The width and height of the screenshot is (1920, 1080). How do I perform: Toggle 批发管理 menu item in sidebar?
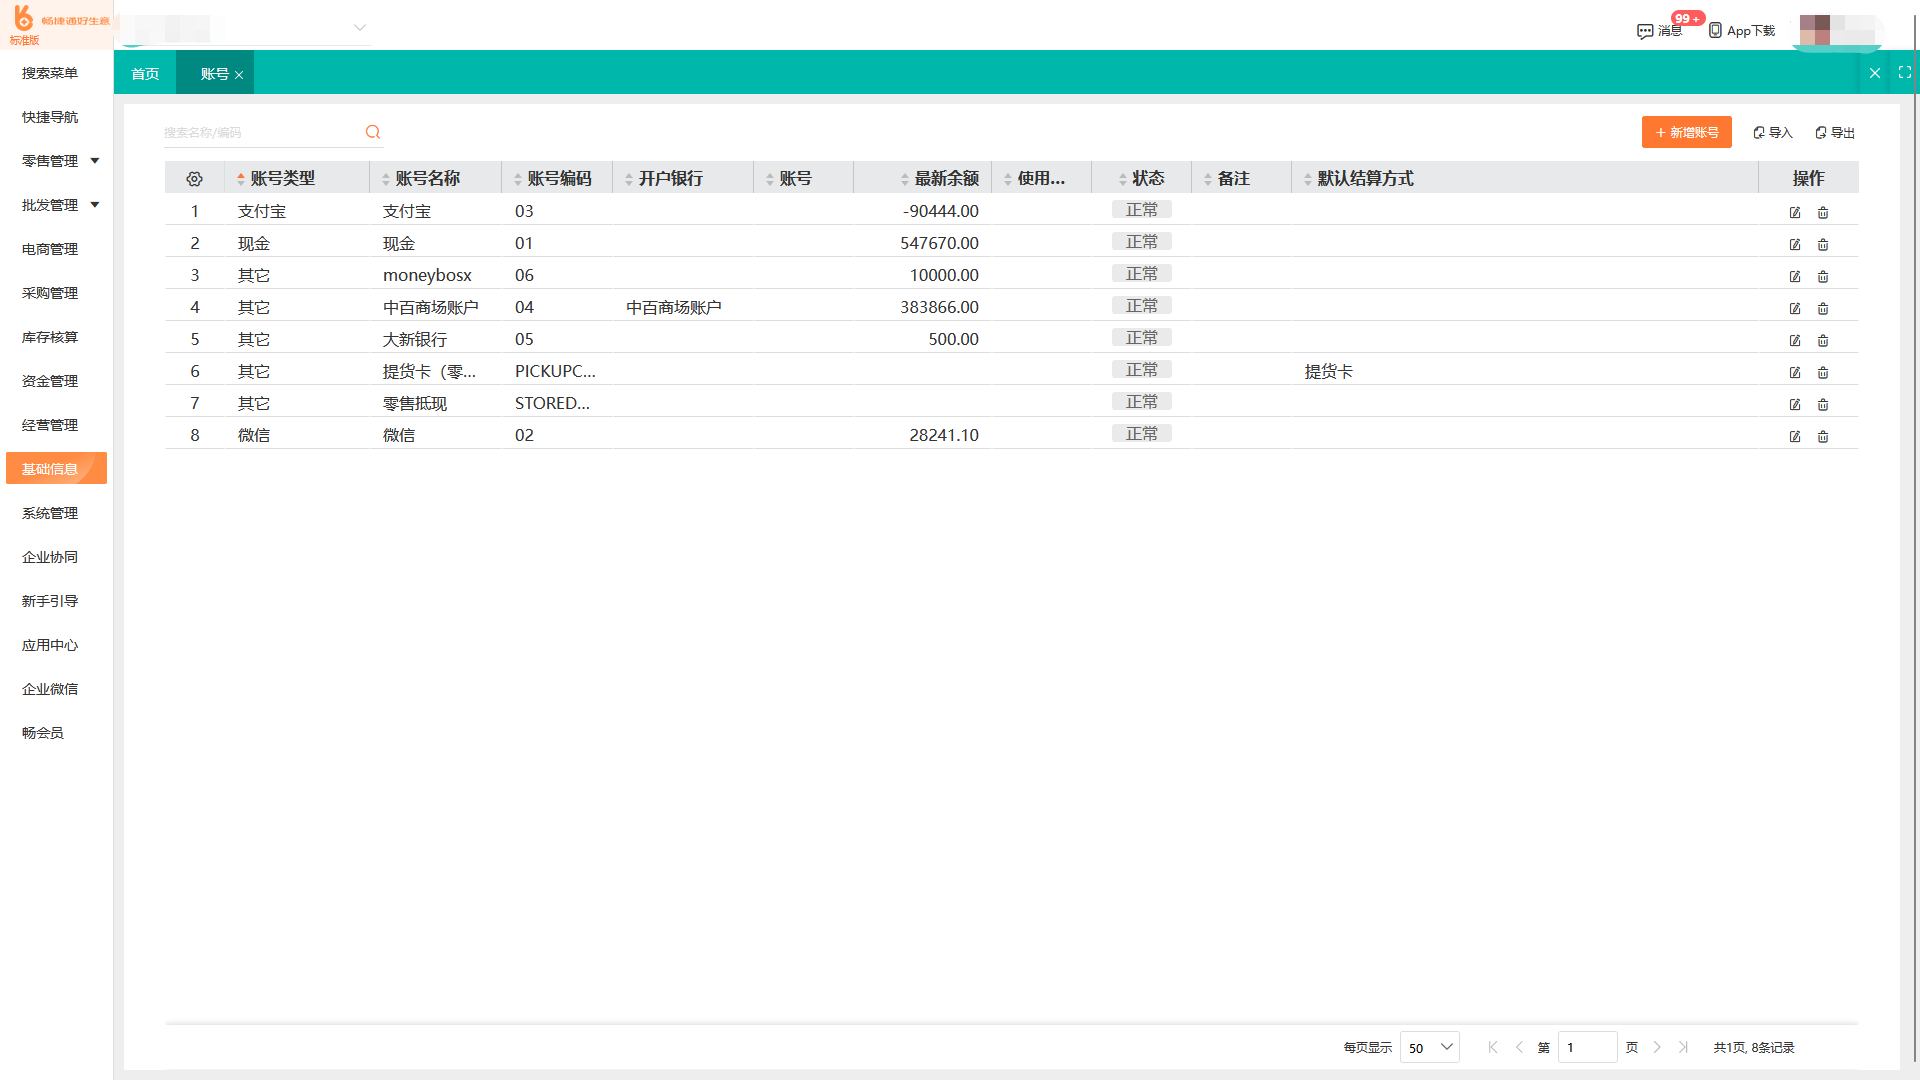59,204
